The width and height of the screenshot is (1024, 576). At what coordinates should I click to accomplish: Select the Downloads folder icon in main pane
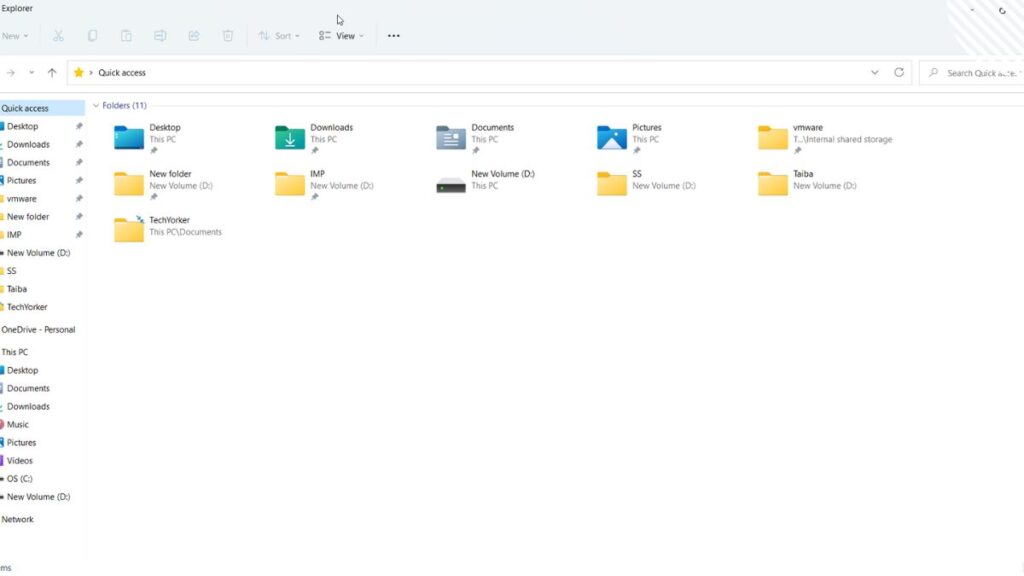(290, 137)
